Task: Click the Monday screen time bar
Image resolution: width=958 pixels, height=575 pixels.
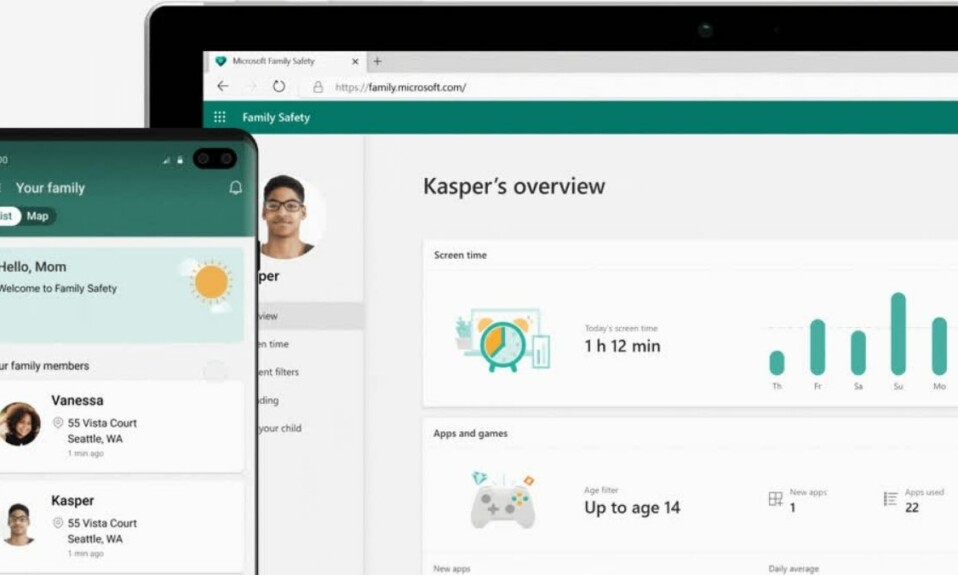Action: pos(939,346)
